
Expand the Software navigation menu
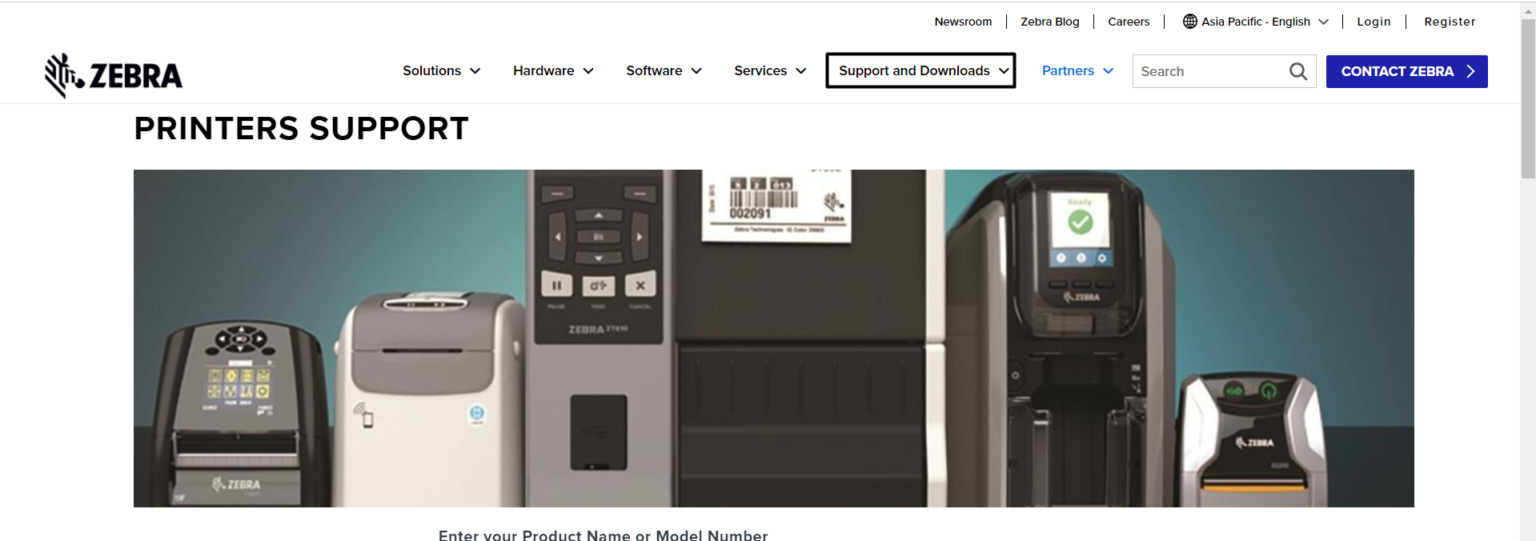[663, 71]
